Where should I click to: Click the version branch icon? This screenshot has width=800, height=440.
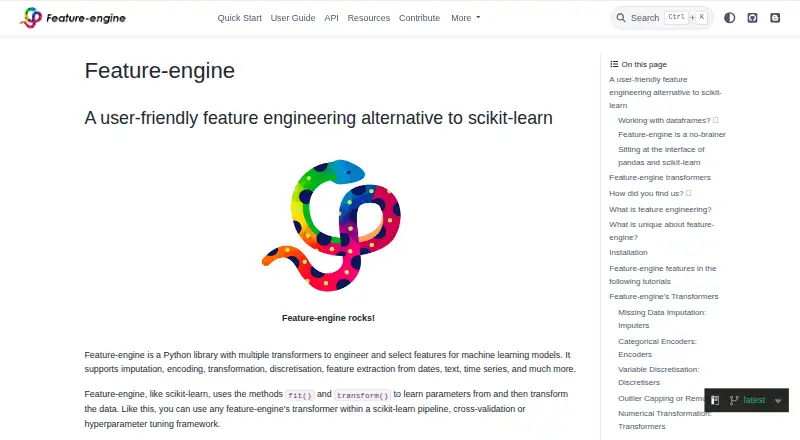click(734, 400)
